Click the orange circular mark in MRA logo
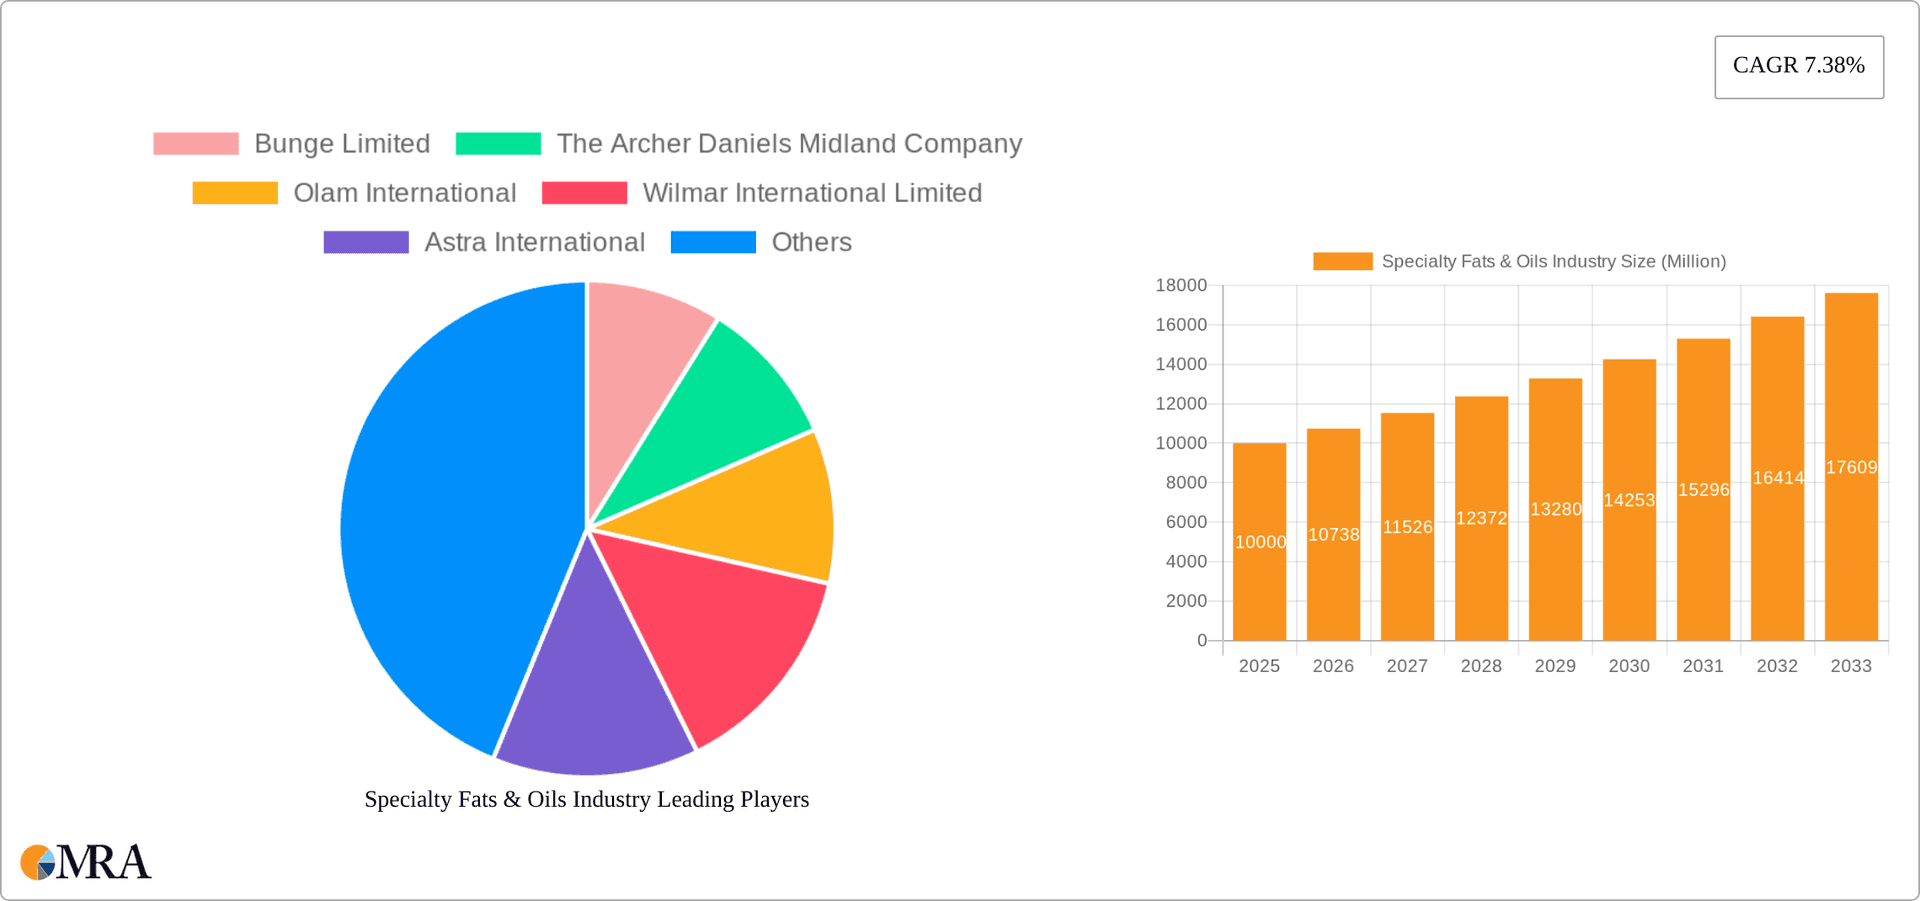Image resolution: width=1920 pixels, height=901 pixels. click(38, 862)
